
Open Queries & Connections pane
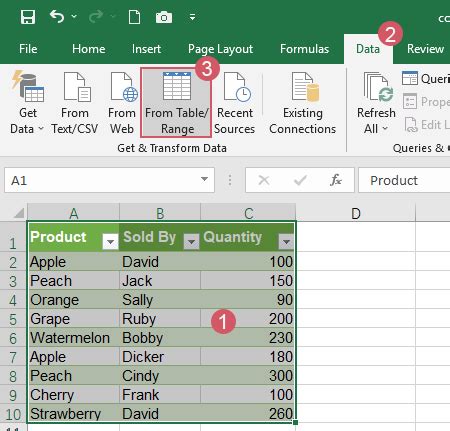tap(426, 79)
